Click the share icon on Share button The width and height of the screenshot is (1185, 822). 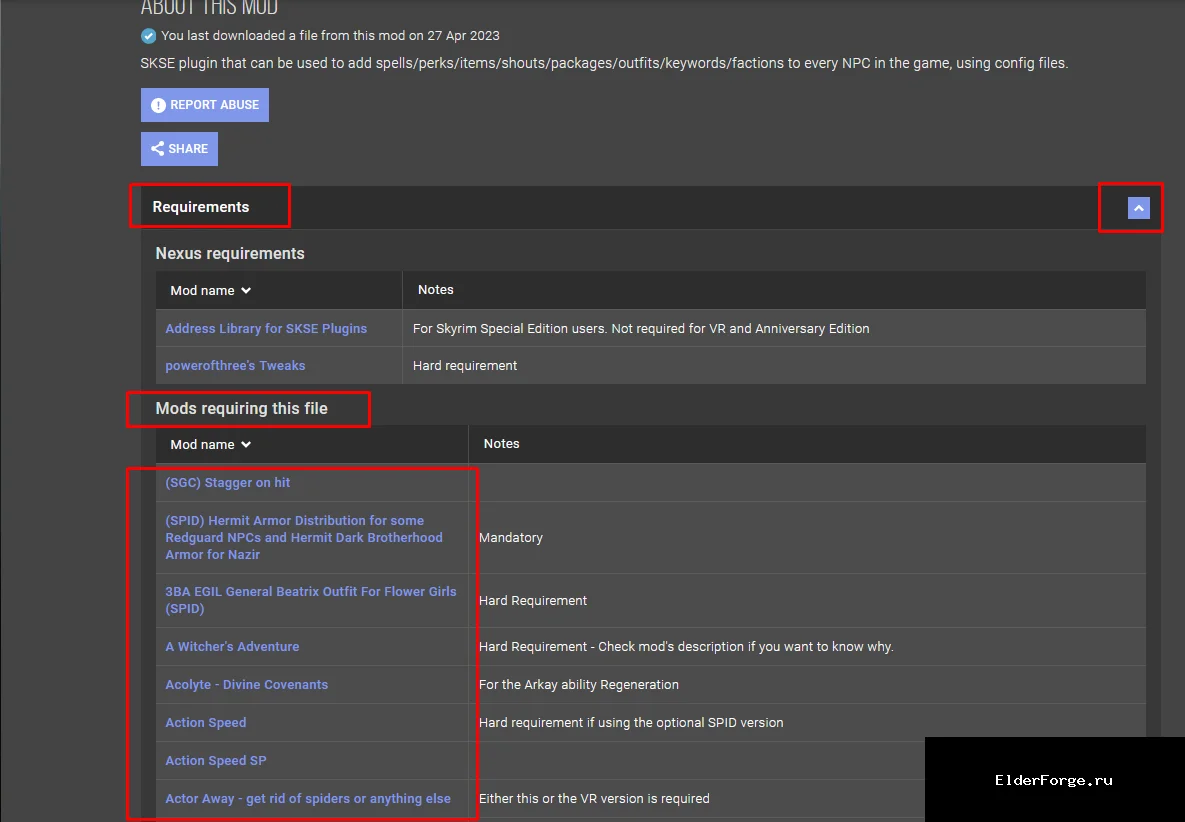coord(157,149)
